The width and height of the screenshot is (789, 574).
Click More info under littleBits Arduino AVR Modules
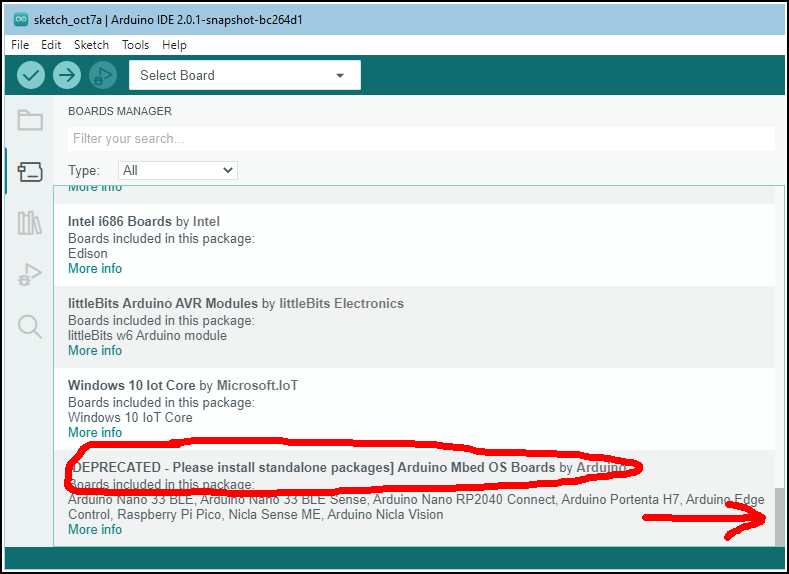pos(95,351)
